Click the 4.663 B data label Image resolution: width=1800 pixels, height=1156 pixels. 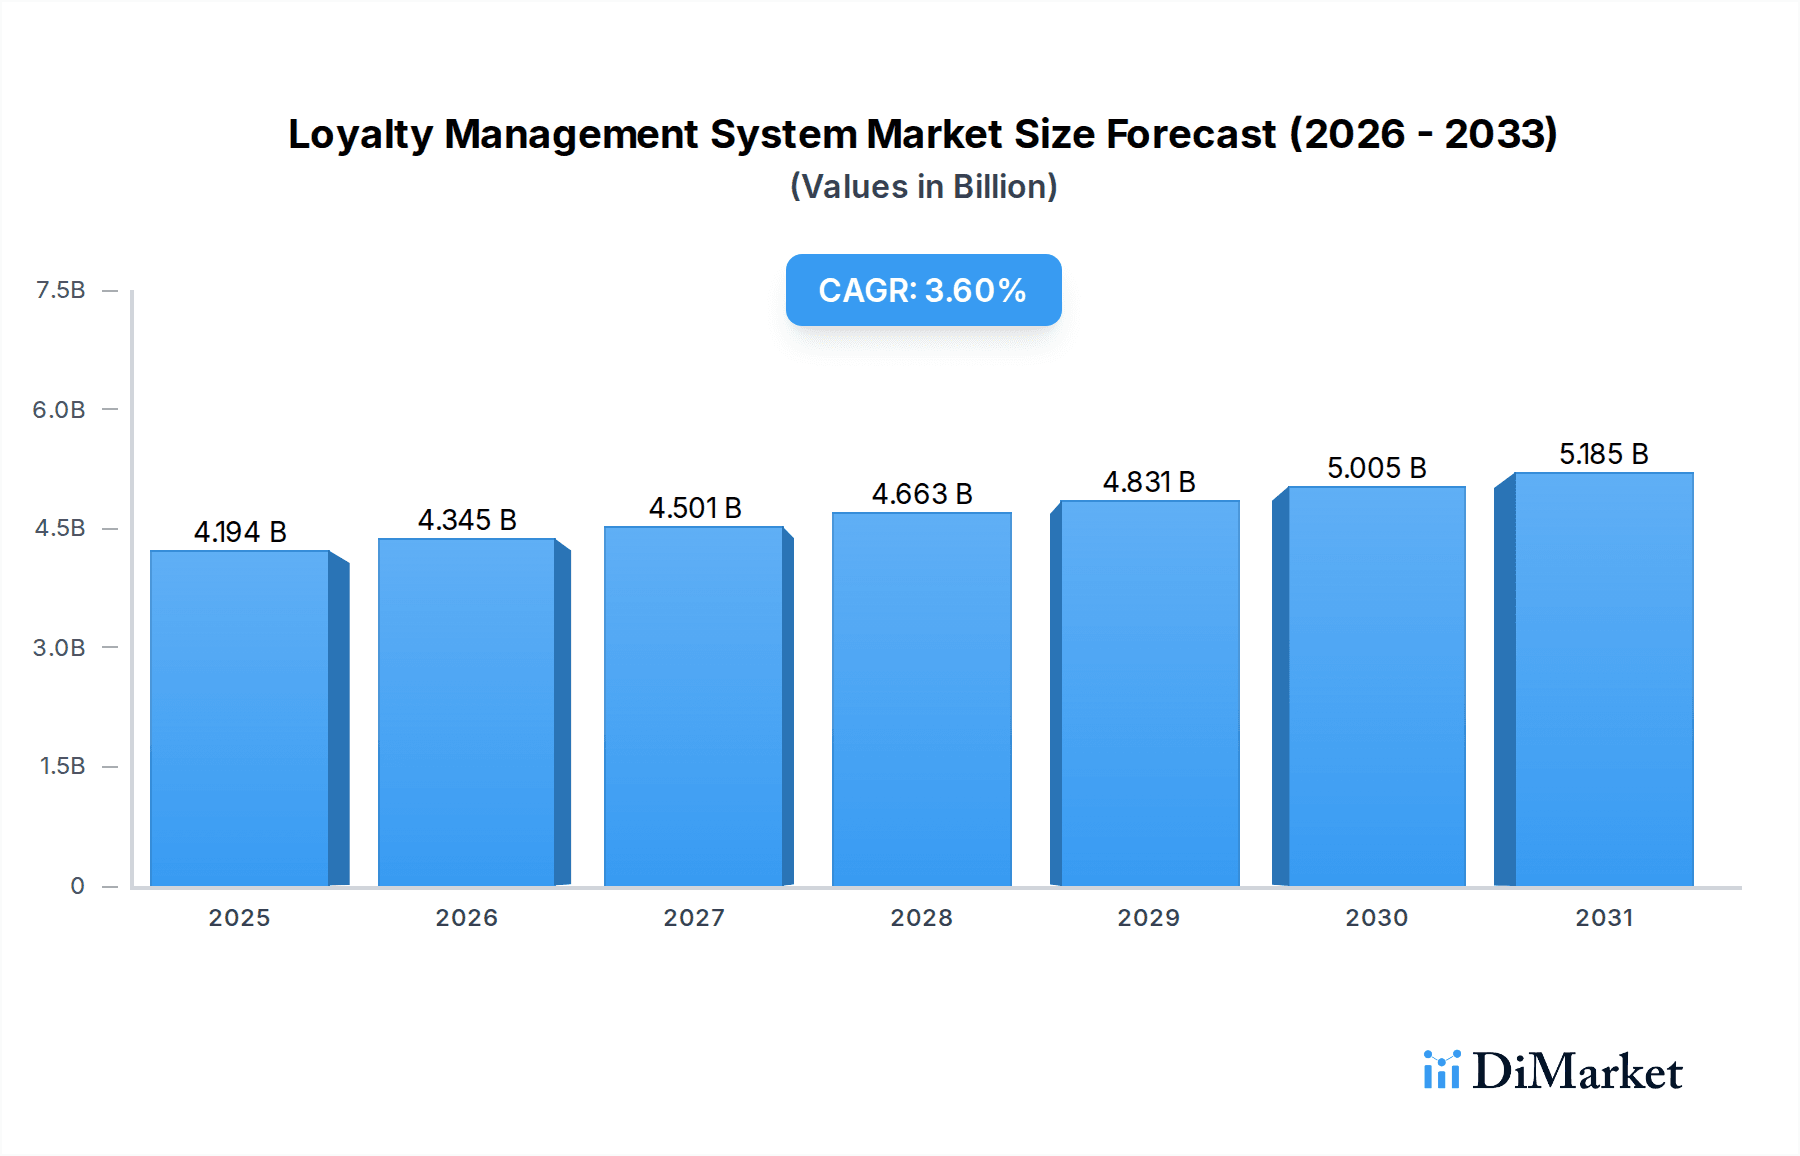point(922,493)
